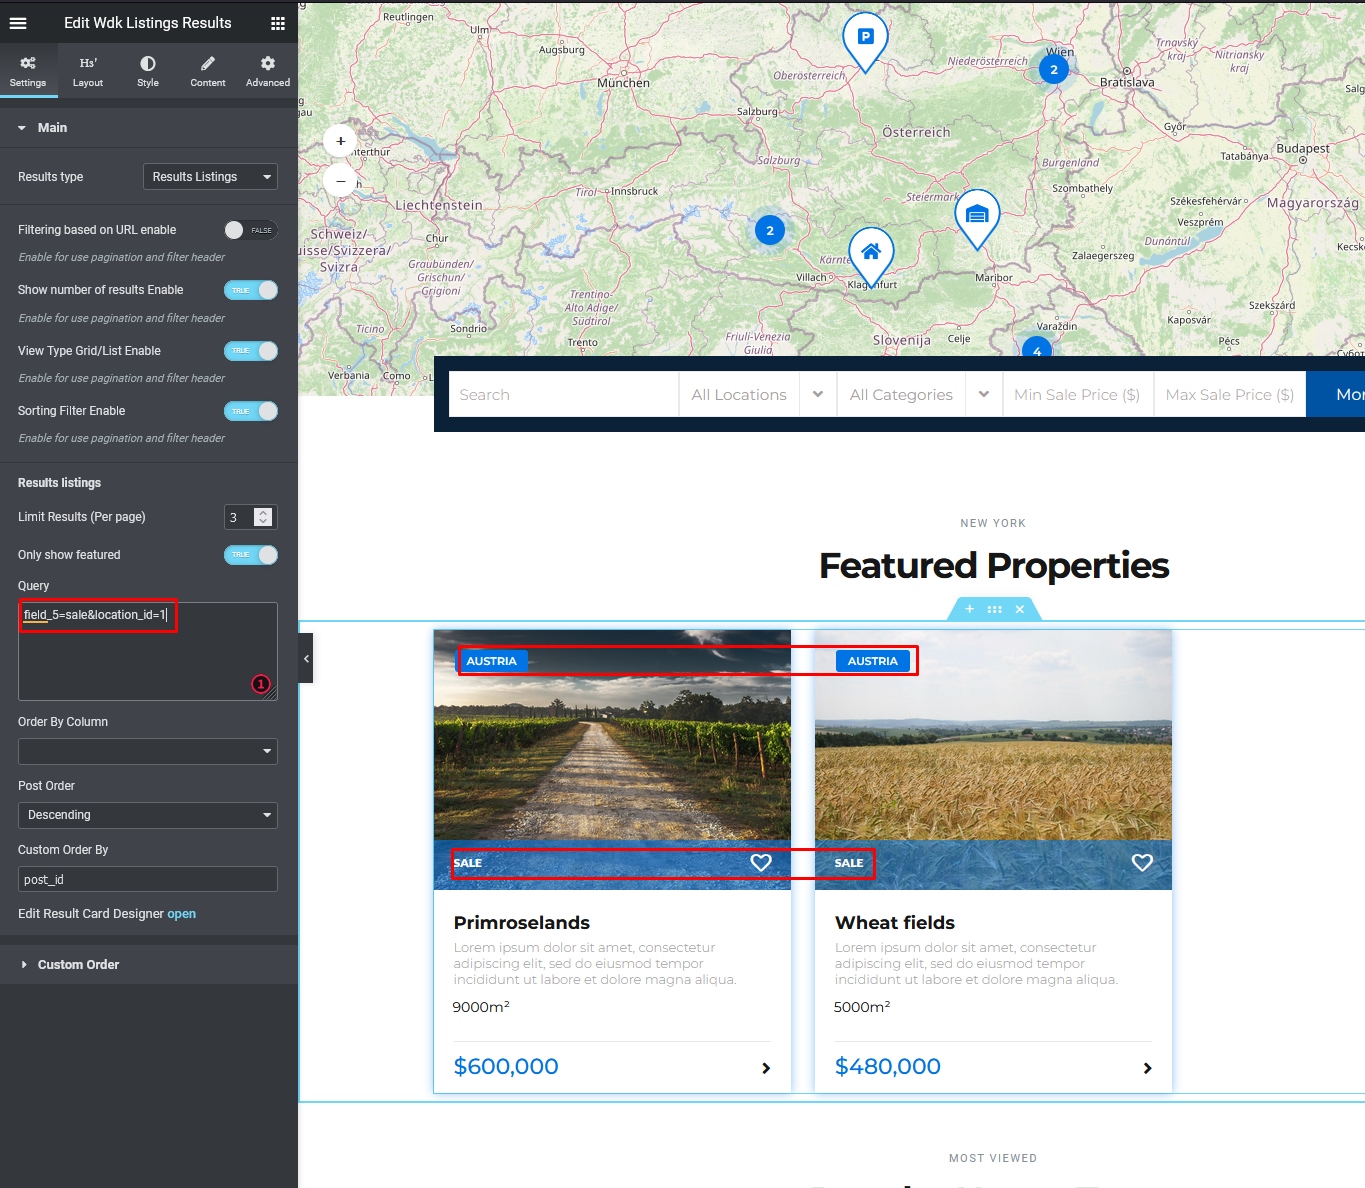
Task: Click the Custom Order By input field
Action: 148,879
